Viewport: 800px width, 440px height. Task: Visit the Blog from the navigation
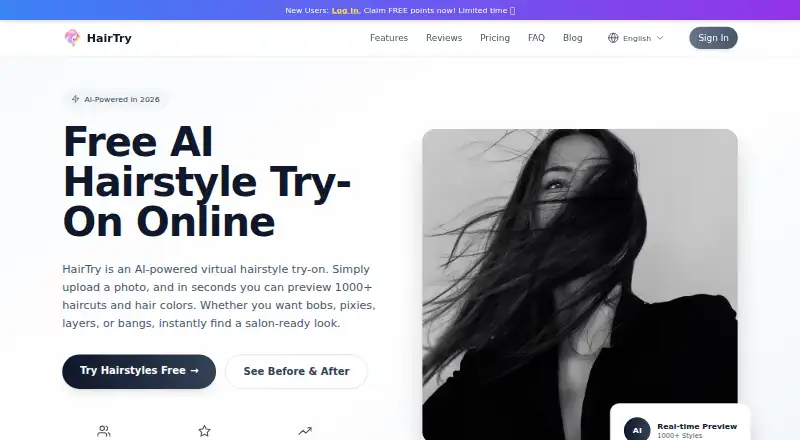coord(572,38)
